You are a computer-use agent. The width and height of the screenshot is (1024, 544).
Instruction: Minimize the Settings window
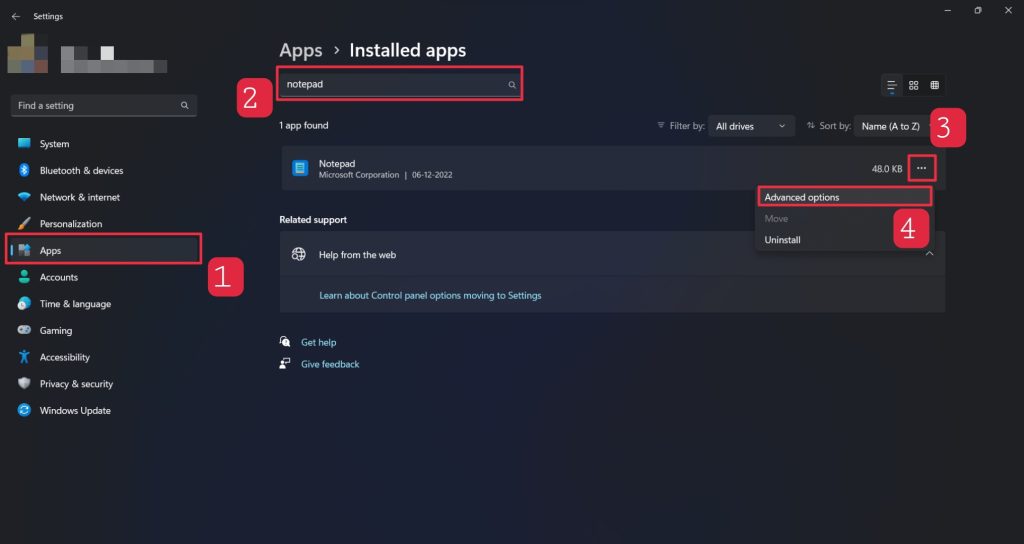(948, 10)
